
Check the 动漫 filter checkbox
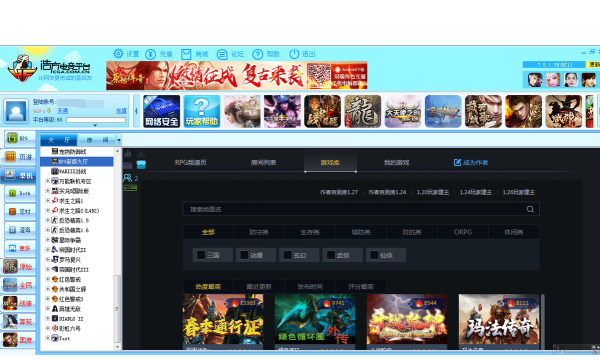tap(244, 255)
